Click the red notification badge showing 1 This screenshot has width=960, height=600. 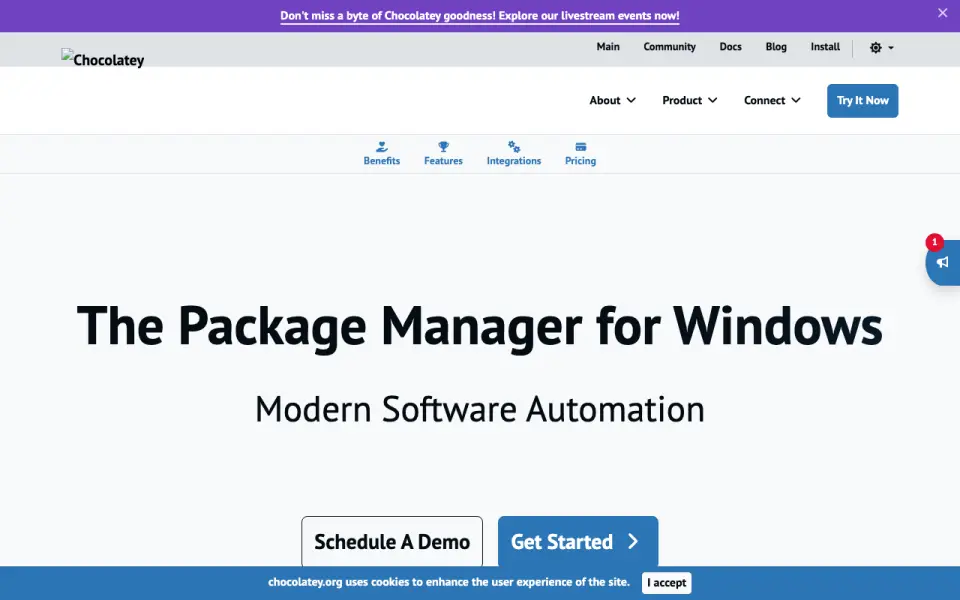(934, 242)
